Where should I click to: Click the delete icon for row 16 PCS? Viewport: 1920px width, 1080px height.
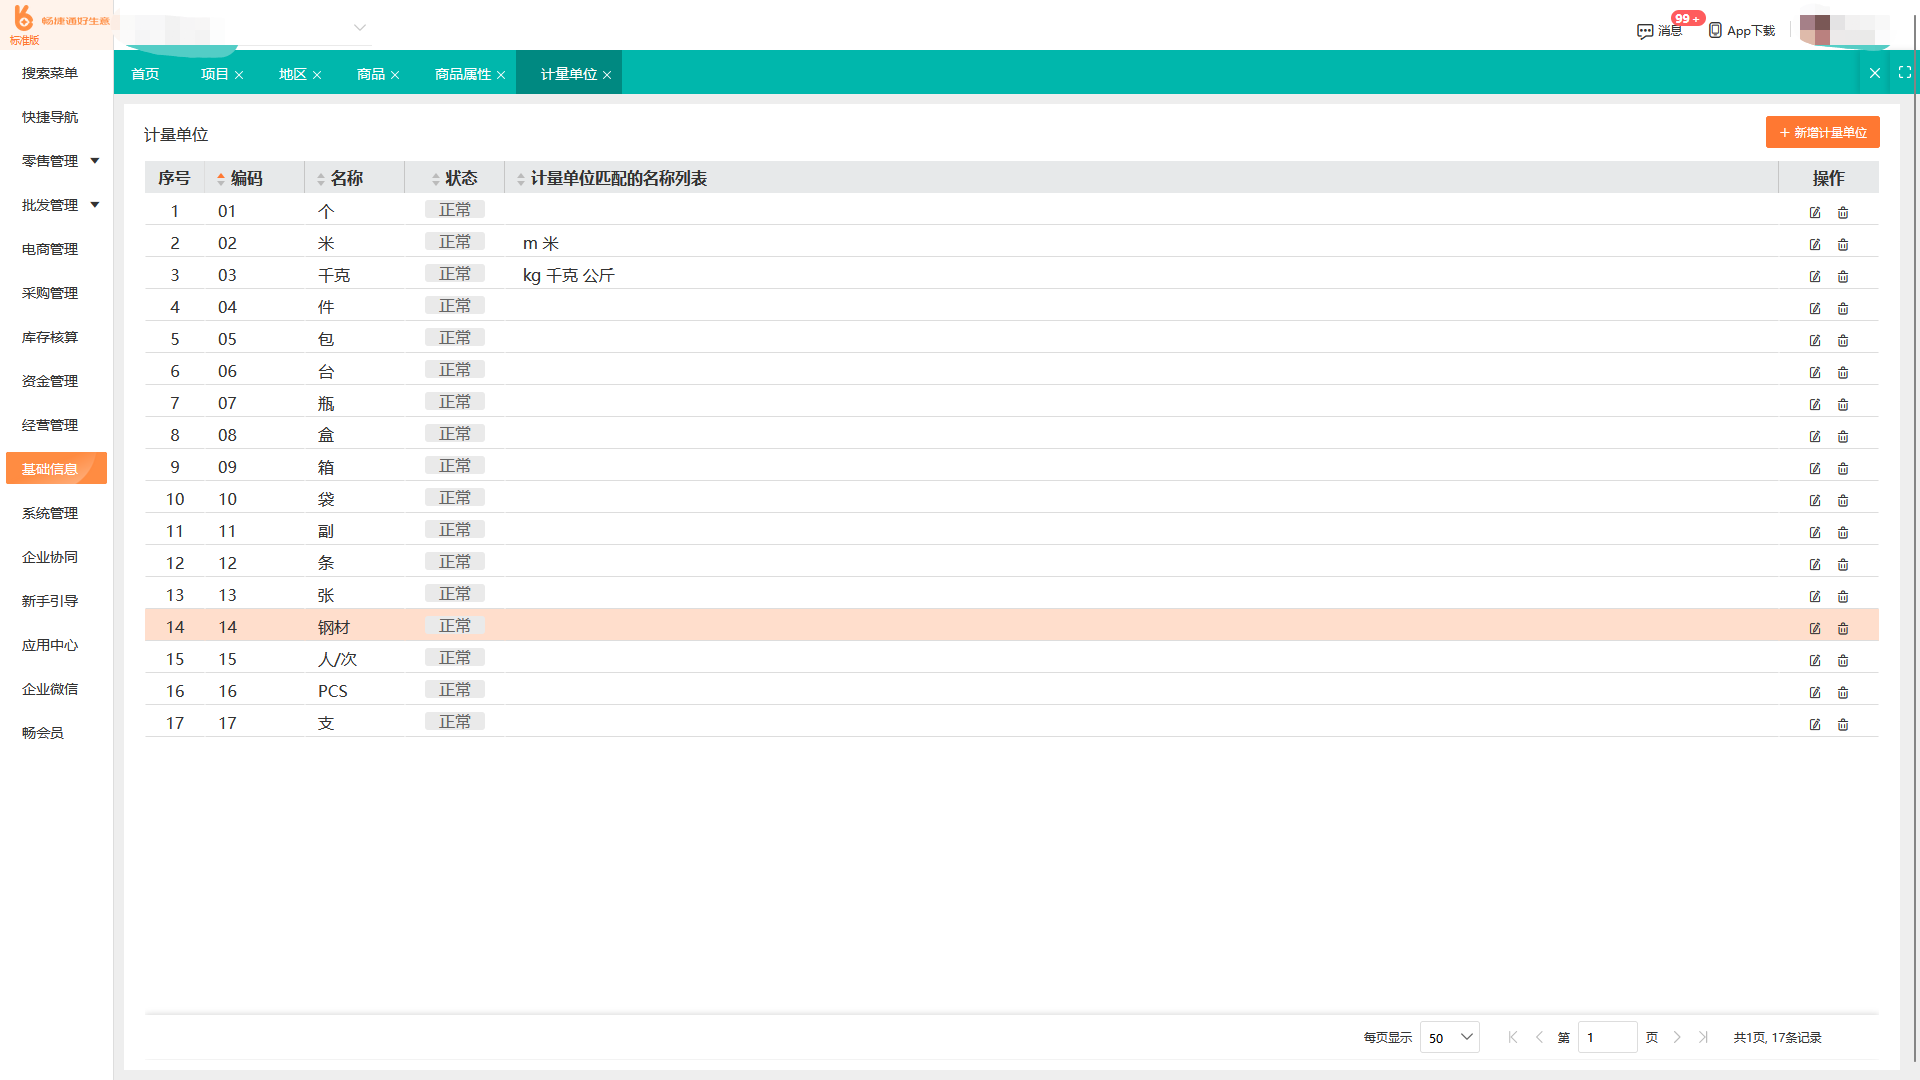click(x=1844, y=690)
